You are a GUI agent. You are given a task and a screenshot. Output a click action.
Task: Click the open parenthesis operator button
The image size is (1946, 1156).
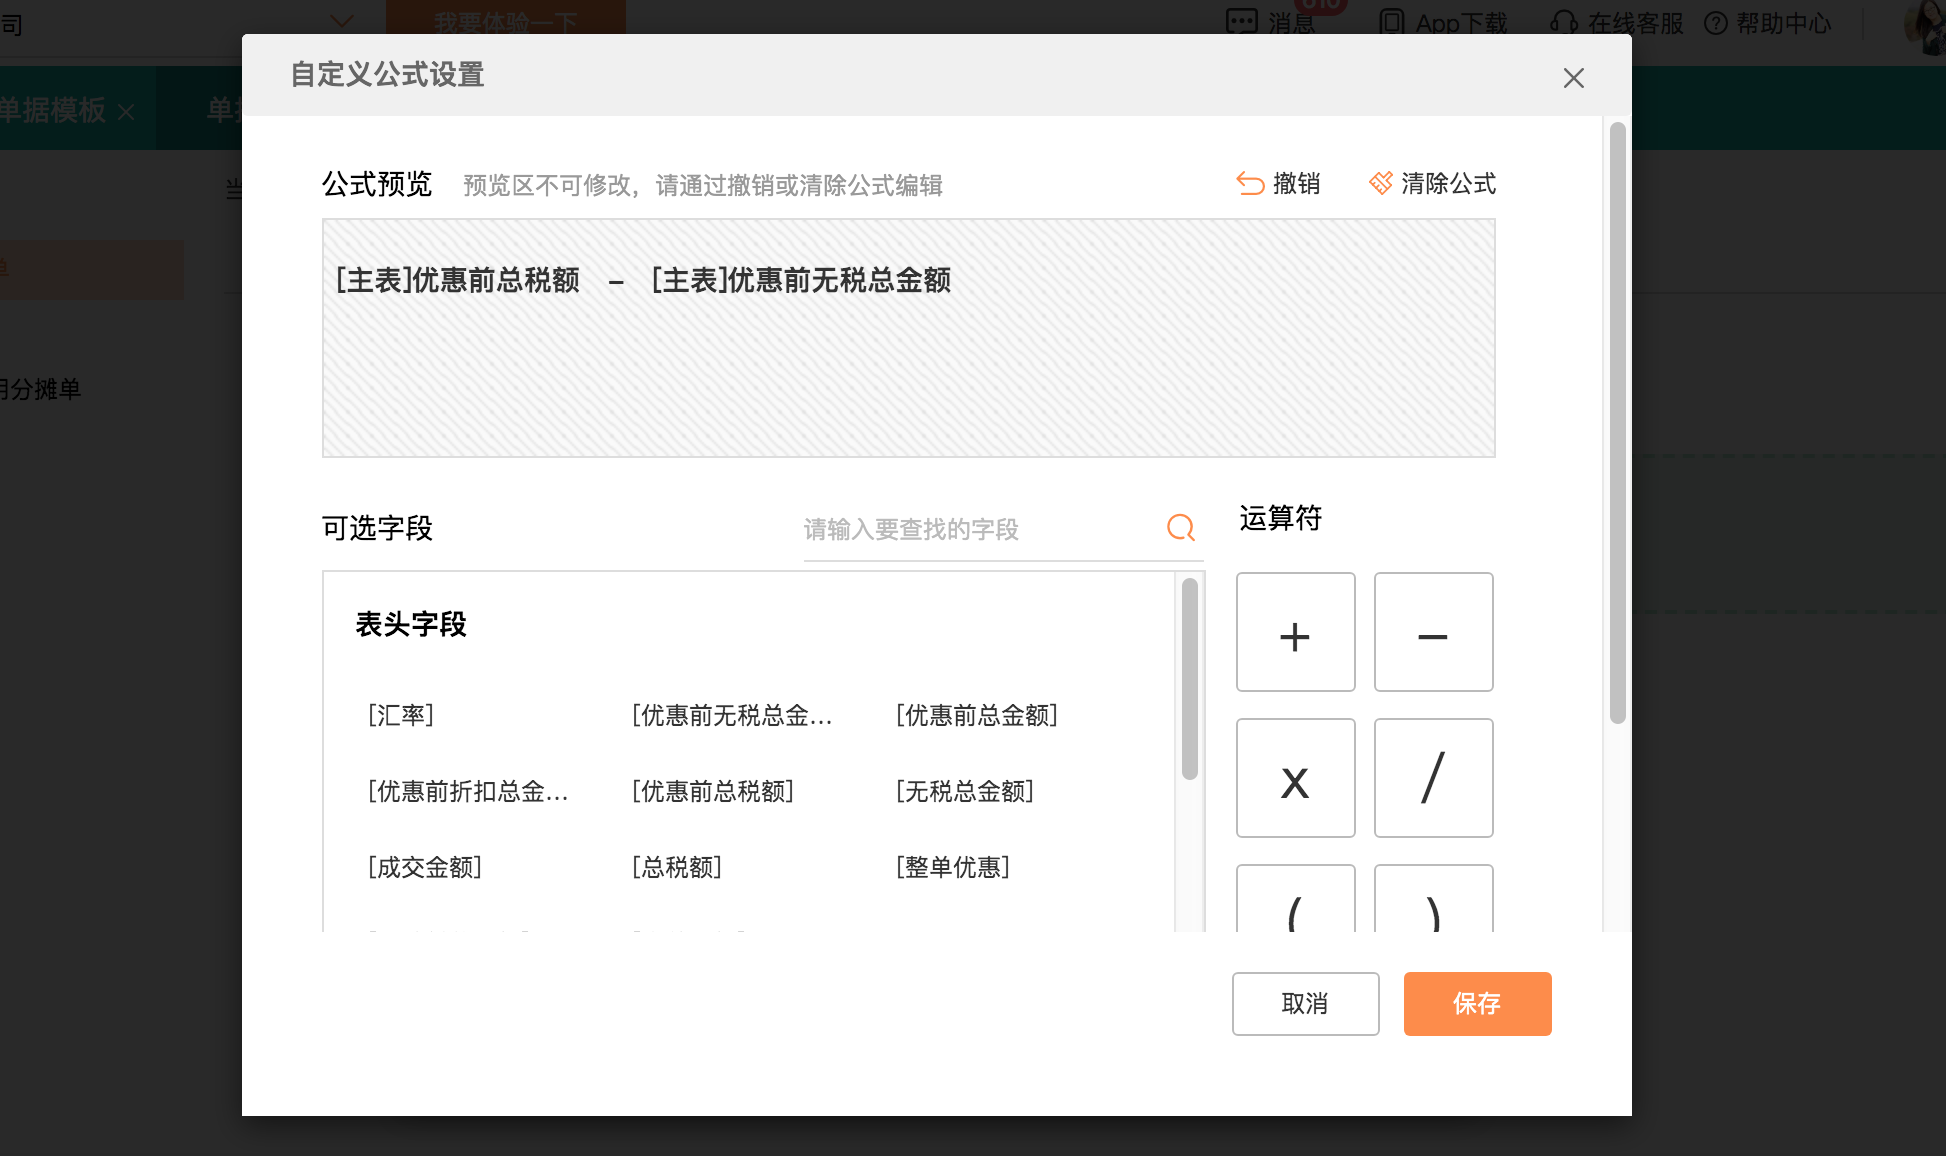coord(1295,906)
